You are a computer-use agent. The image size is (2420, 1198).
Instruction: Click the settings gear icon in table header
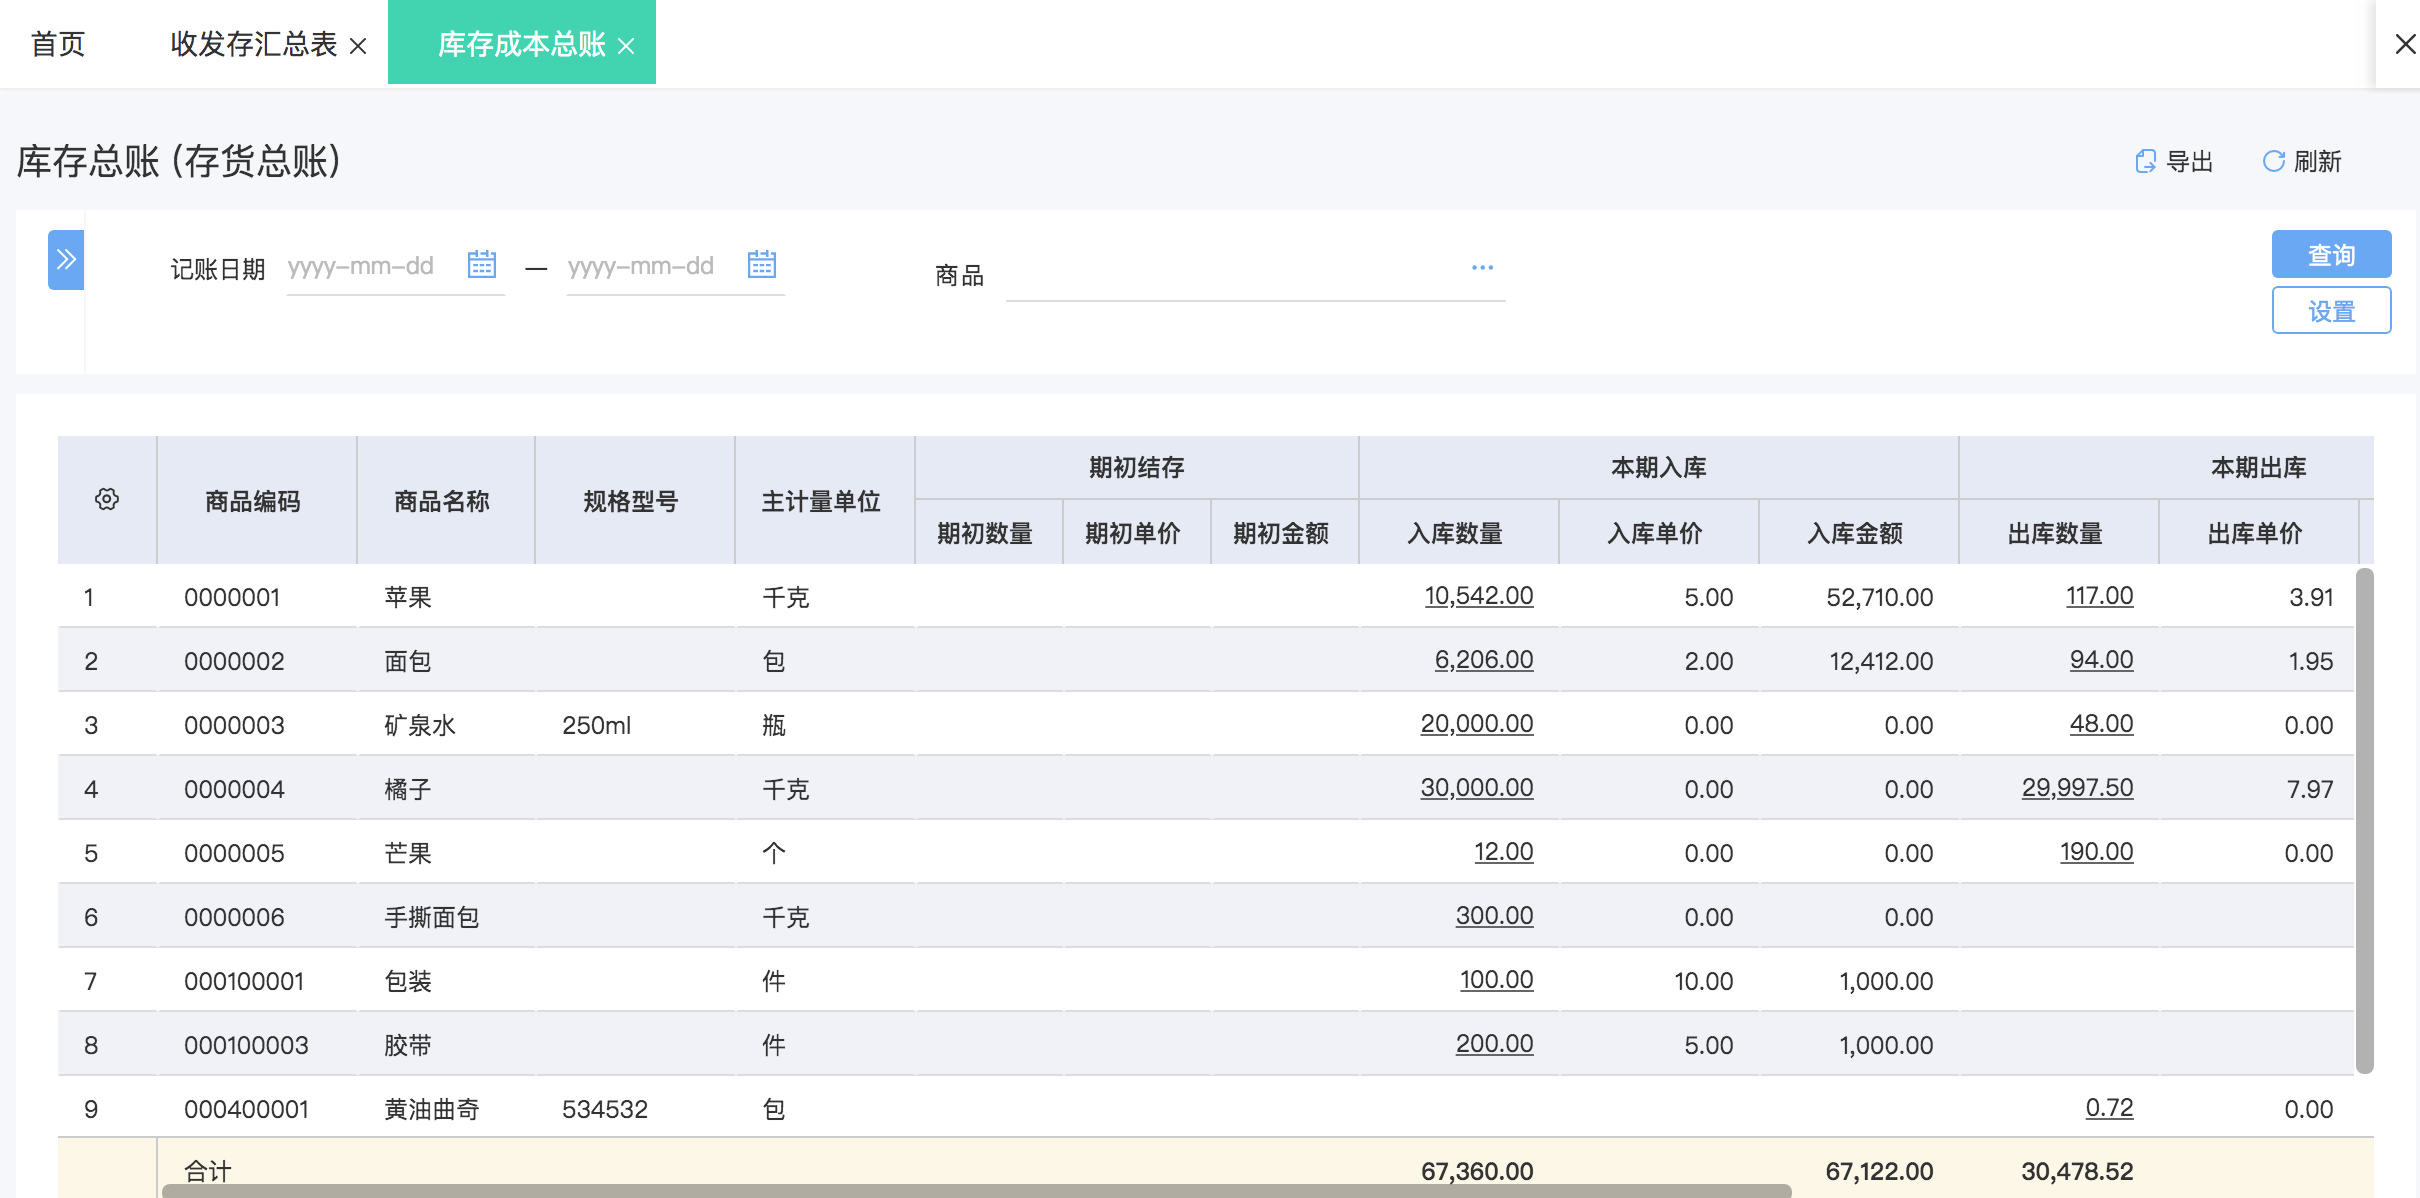(105, 497)
